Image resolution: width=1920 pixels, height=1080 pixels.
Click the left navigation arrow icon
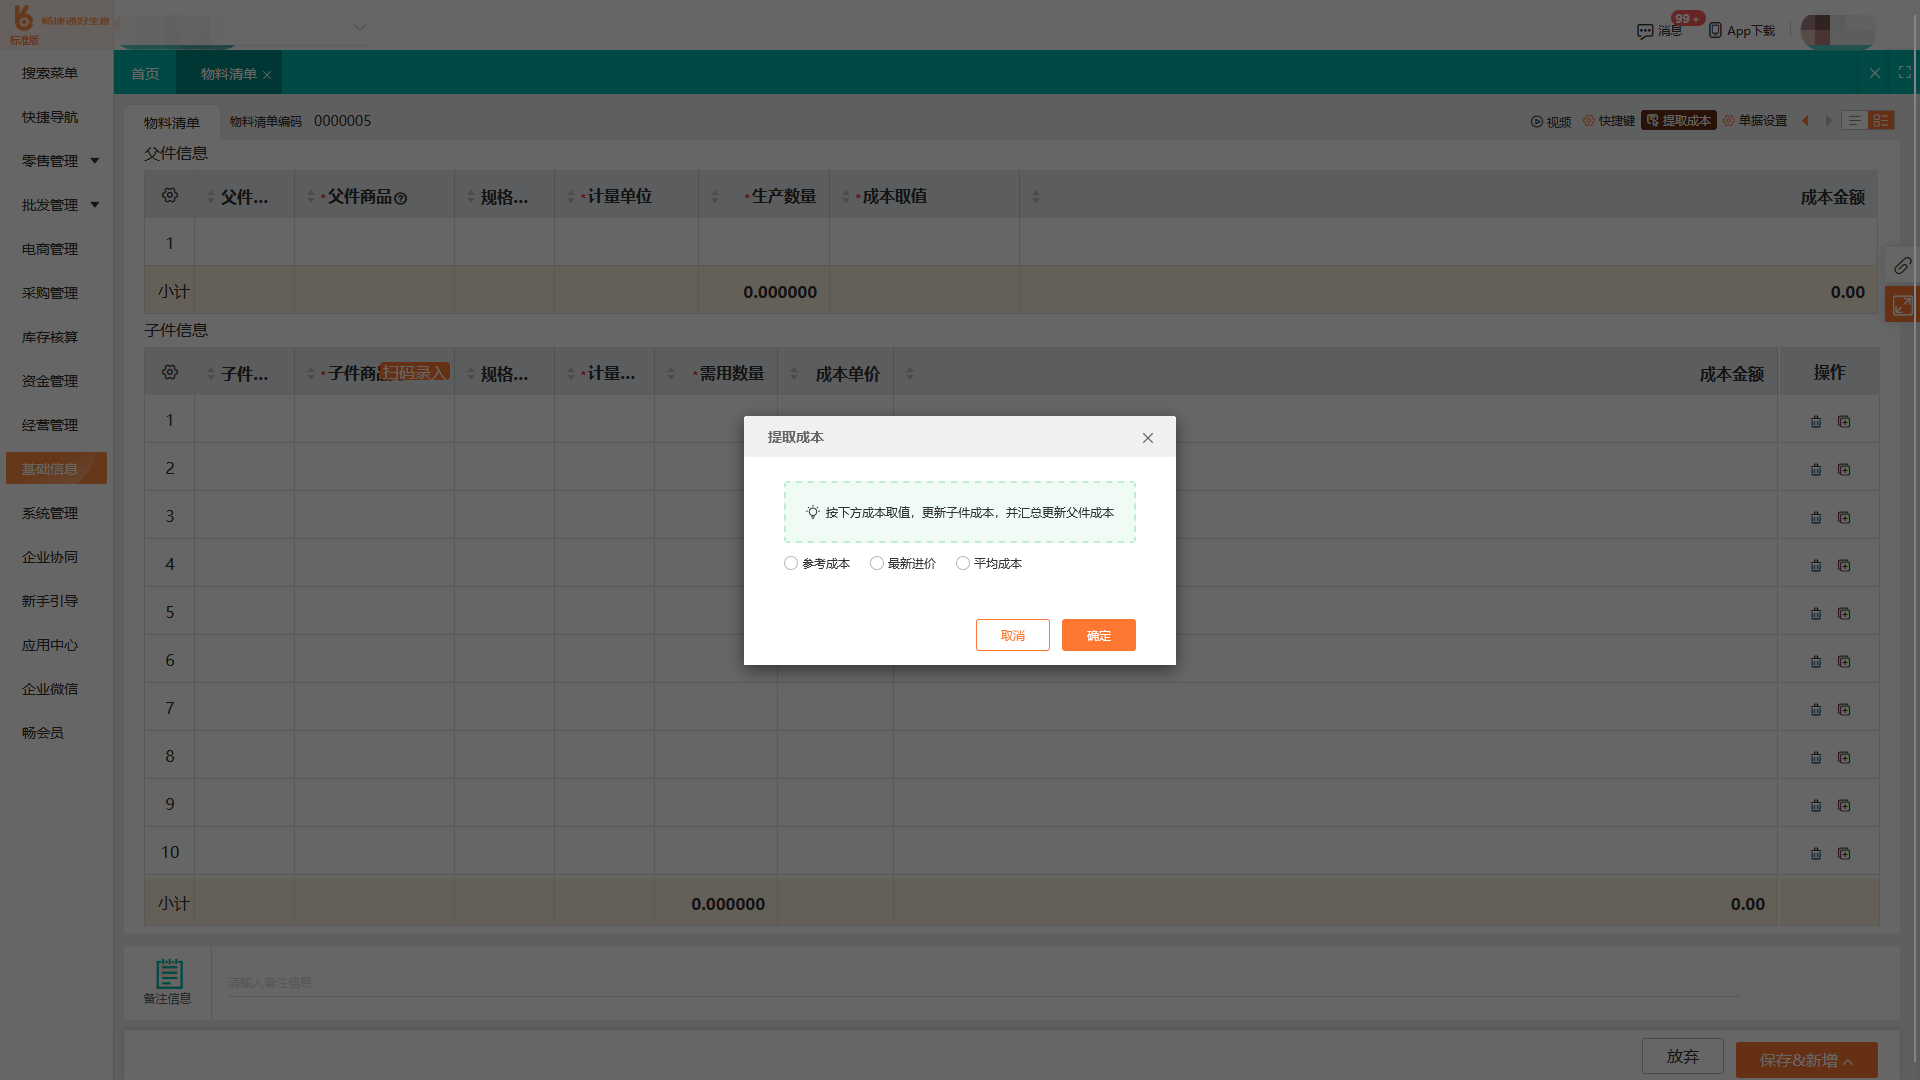click(x=1805, y=121)
